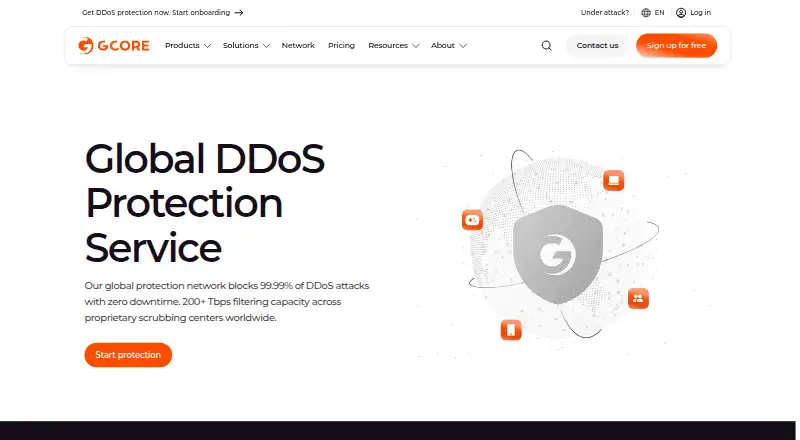The width and height of the screenshot is (800, 440).
Task: Click the arrow after Start onboarding
Action: 239,13
